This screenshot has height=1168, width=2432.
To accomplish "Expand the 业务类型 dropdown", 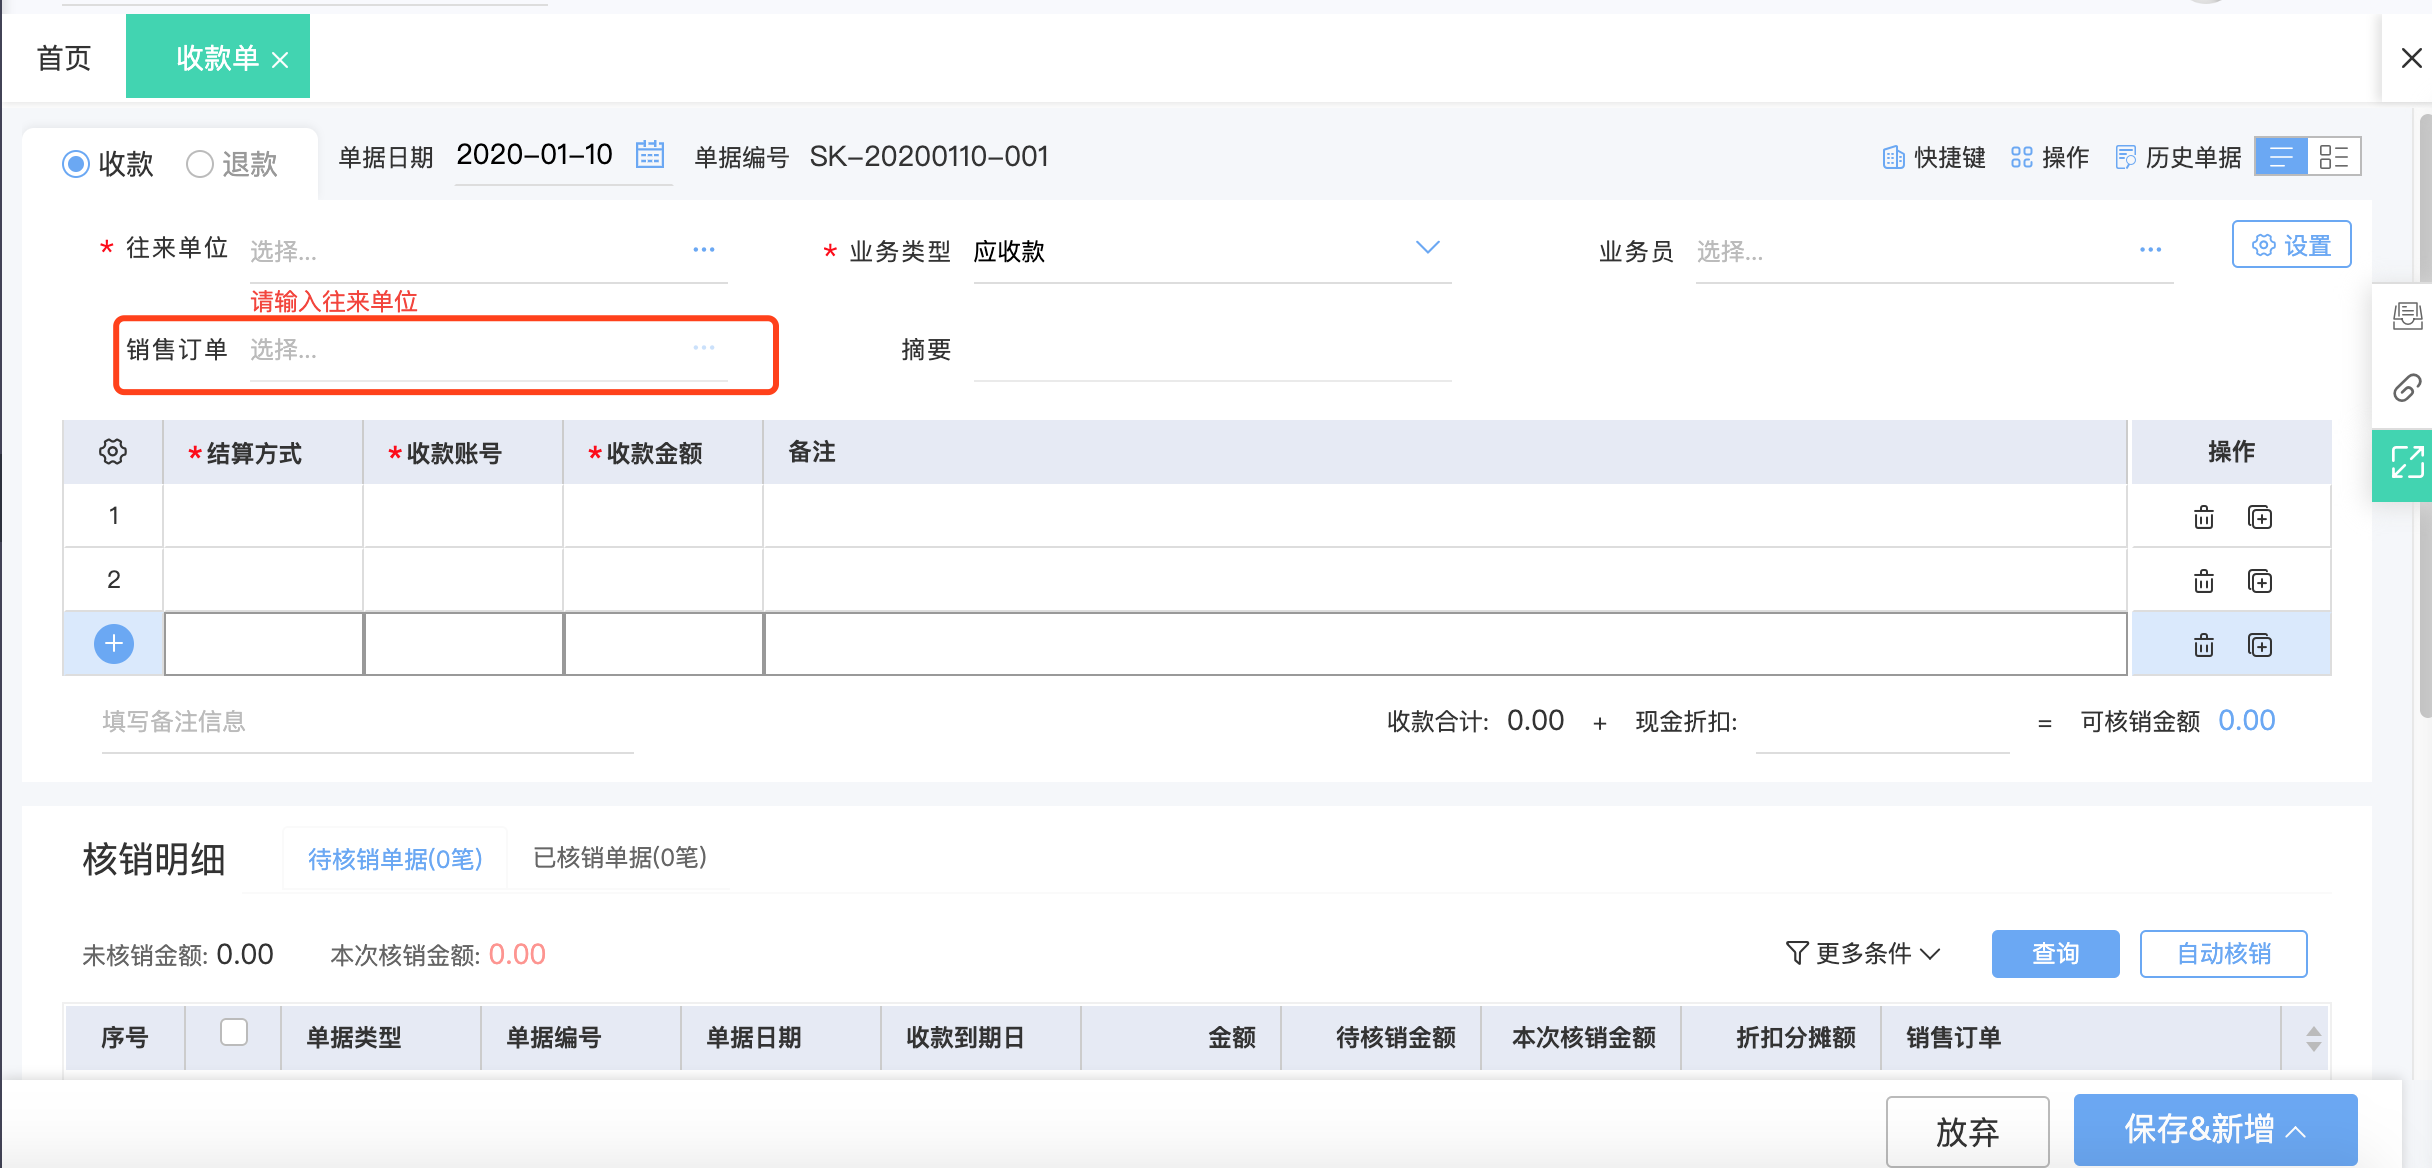I will pyautogui.click(x=1427, y=248).
